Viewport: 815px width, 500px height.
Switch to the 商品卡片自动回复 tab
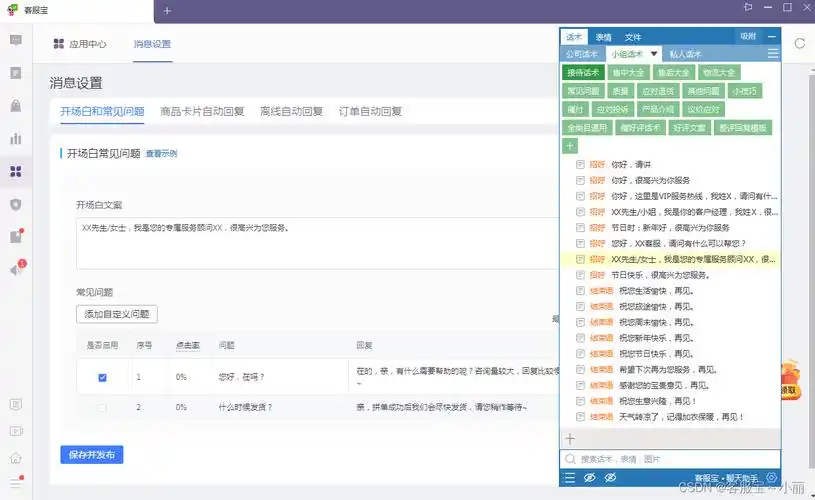click(x=202, y=111)
